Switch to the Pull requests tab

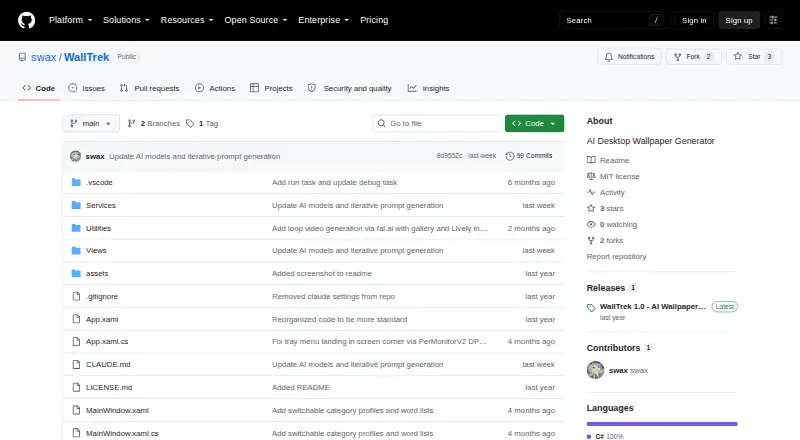[x=149, y=88]
